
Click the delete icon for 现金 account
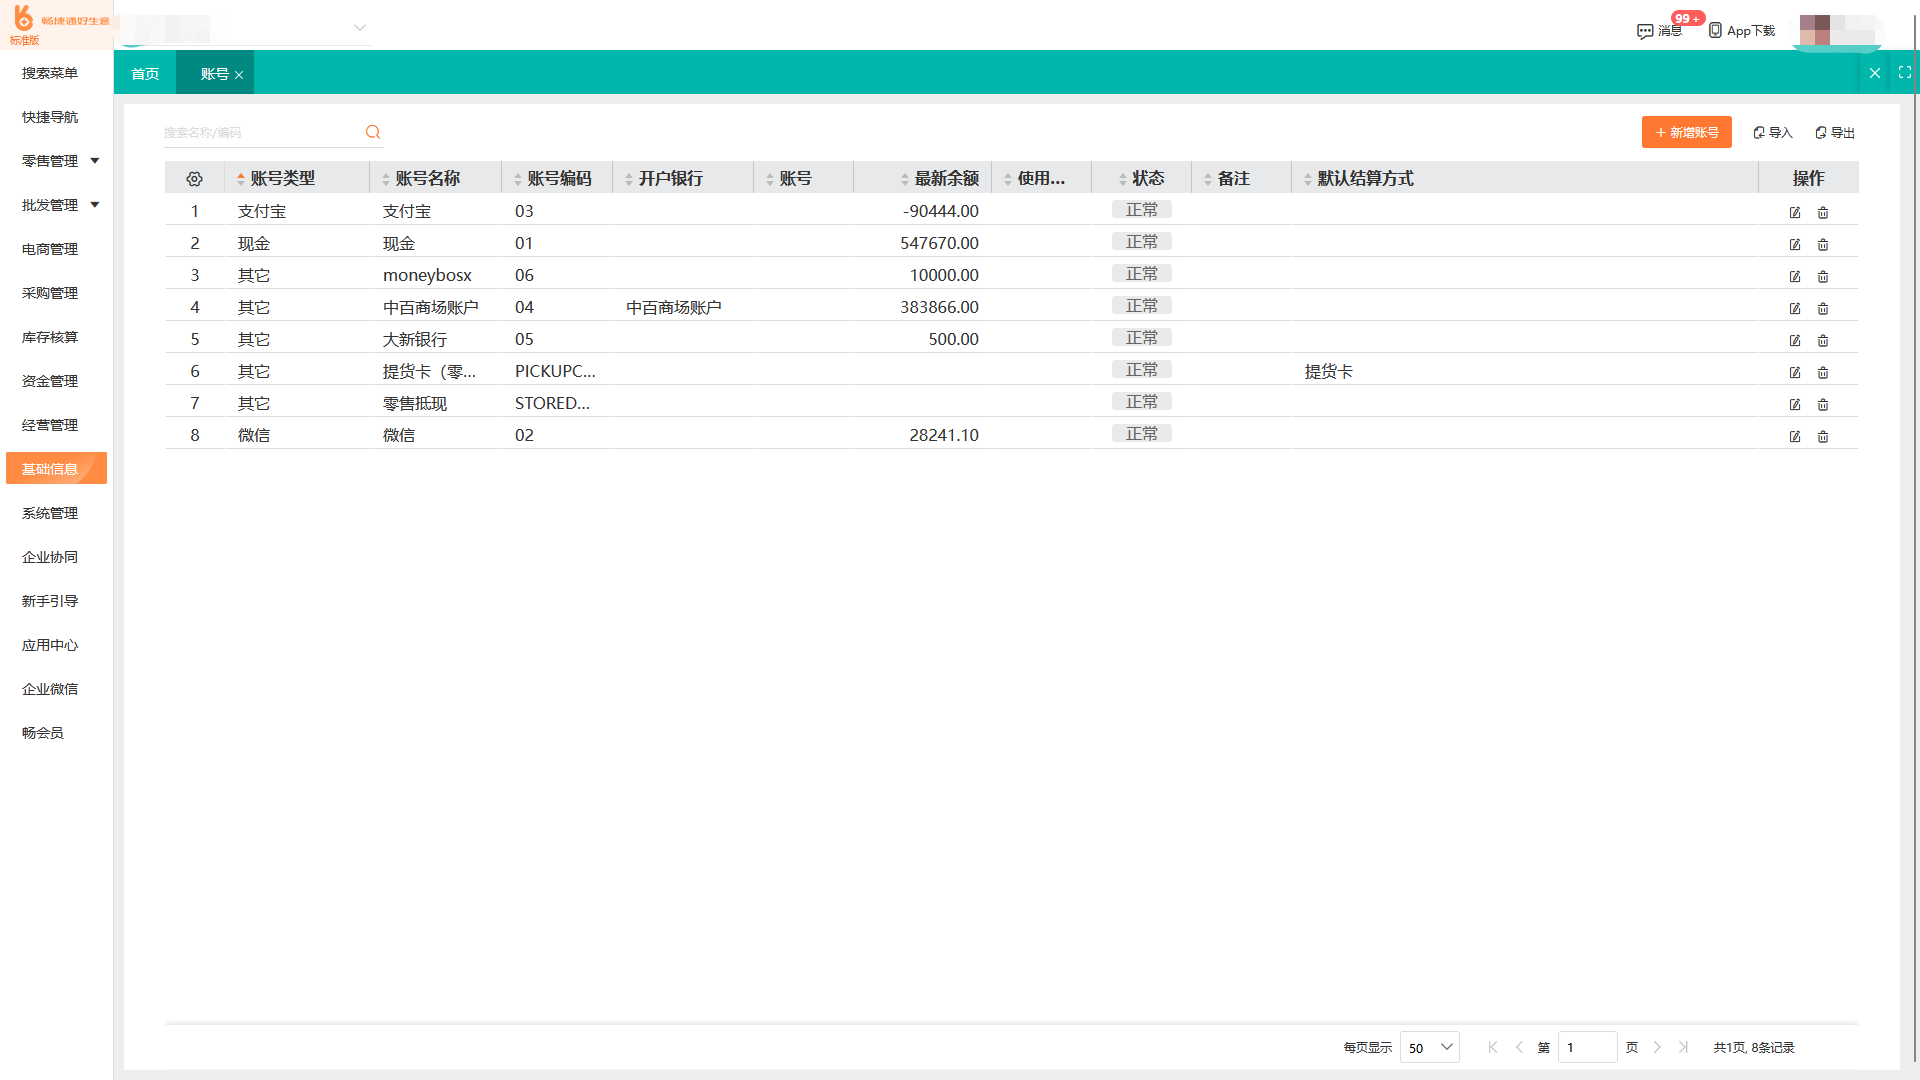point(1822,243)
